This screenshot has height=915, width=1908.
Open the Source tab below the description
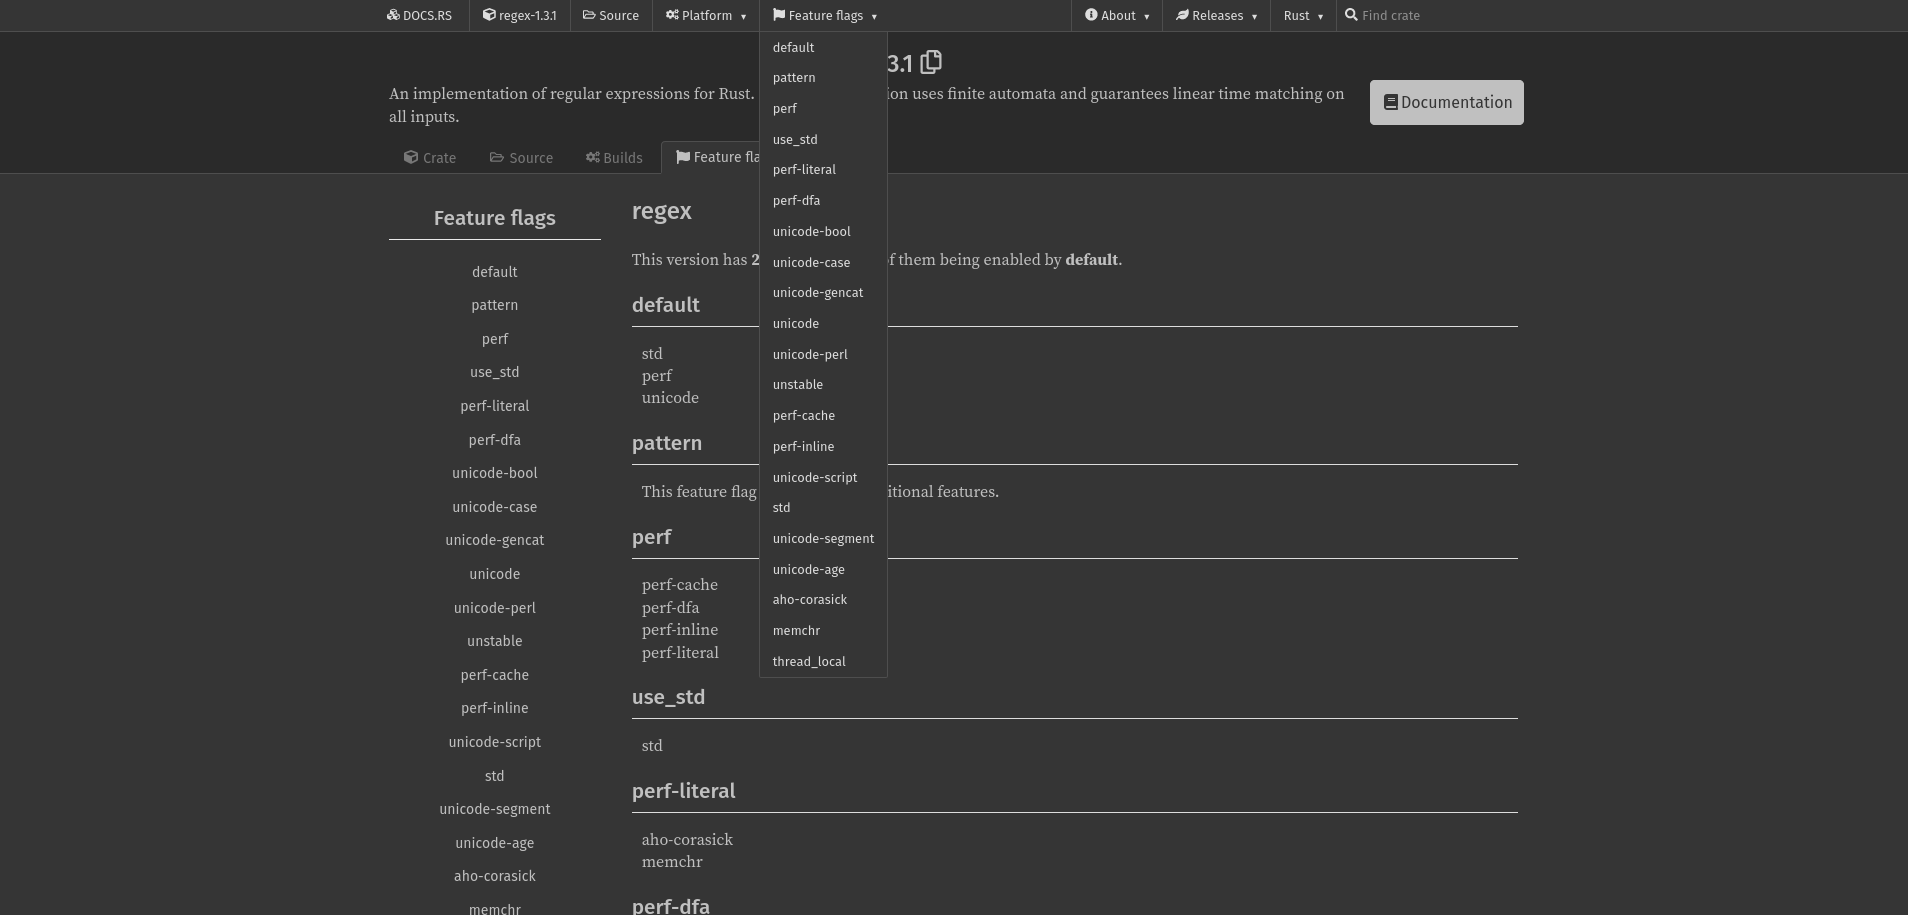[x=521, y=158]
